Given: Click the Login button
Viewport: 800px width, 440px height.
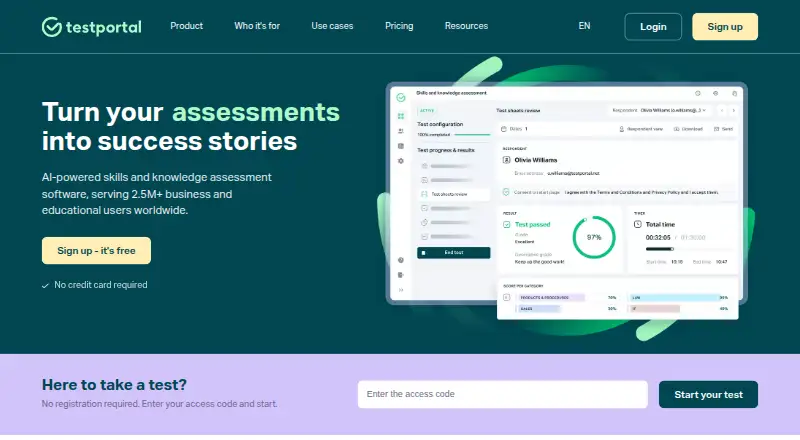Looking at the screenshot, I should click(653, 27).
